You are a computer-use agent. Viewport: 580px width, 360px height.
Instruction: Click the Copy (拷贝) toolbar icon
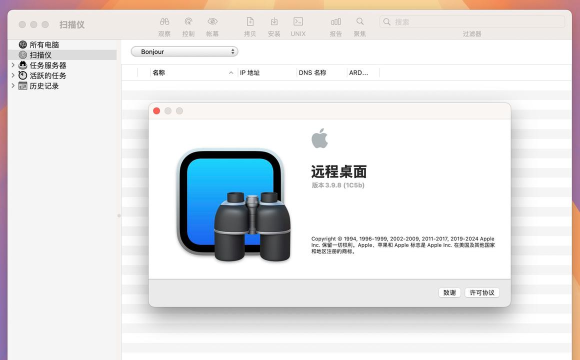(x=250, y=21)
